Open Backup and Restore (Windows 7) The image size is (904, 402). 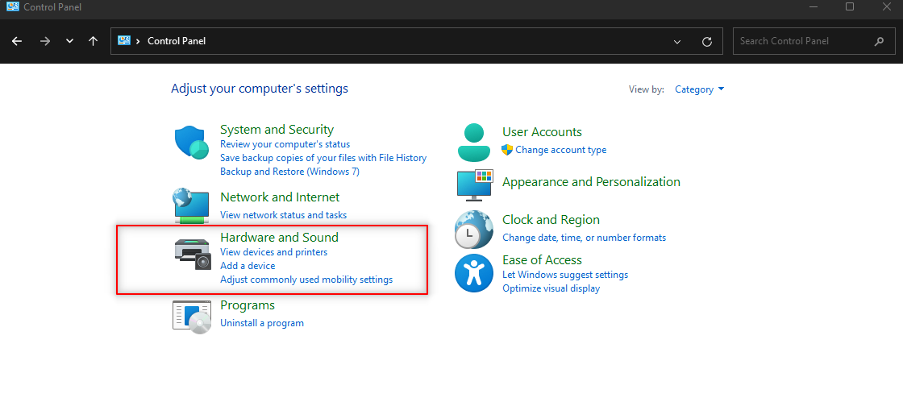pyautogui.click(x=290, y=171)
